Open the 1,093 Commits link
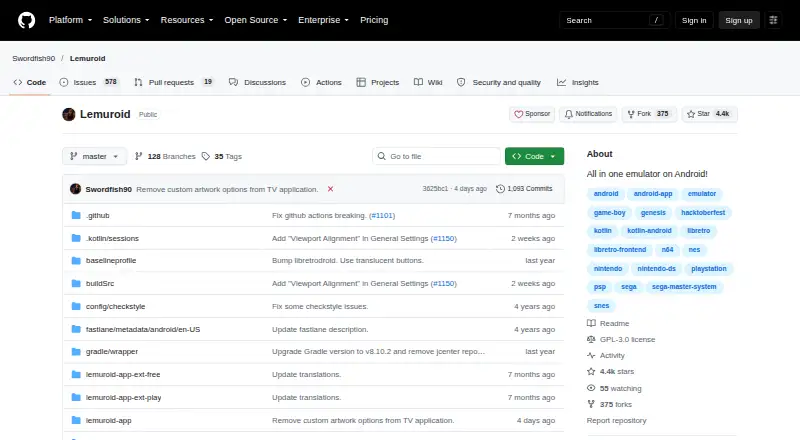 pos(524,189)
